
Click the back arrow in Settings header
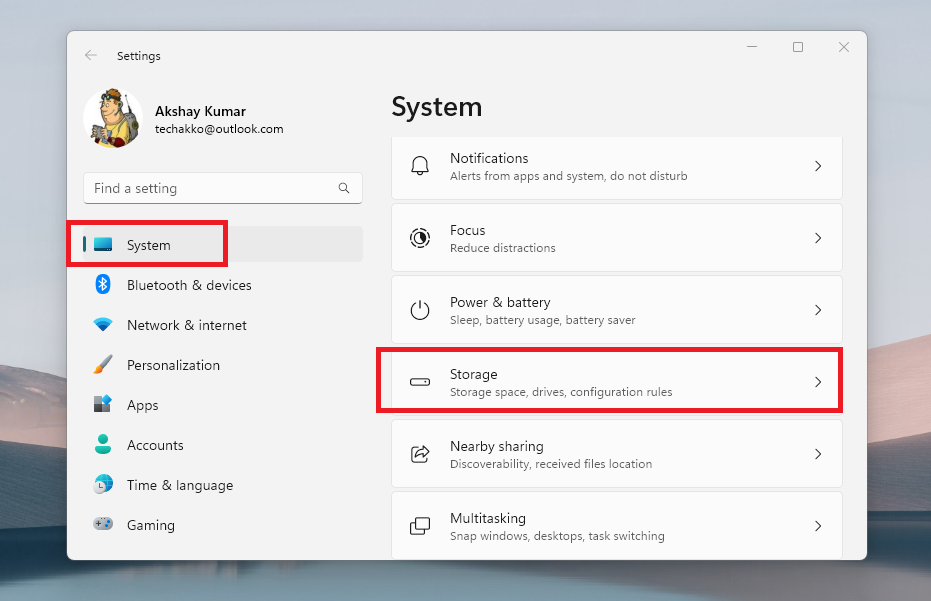91,55
